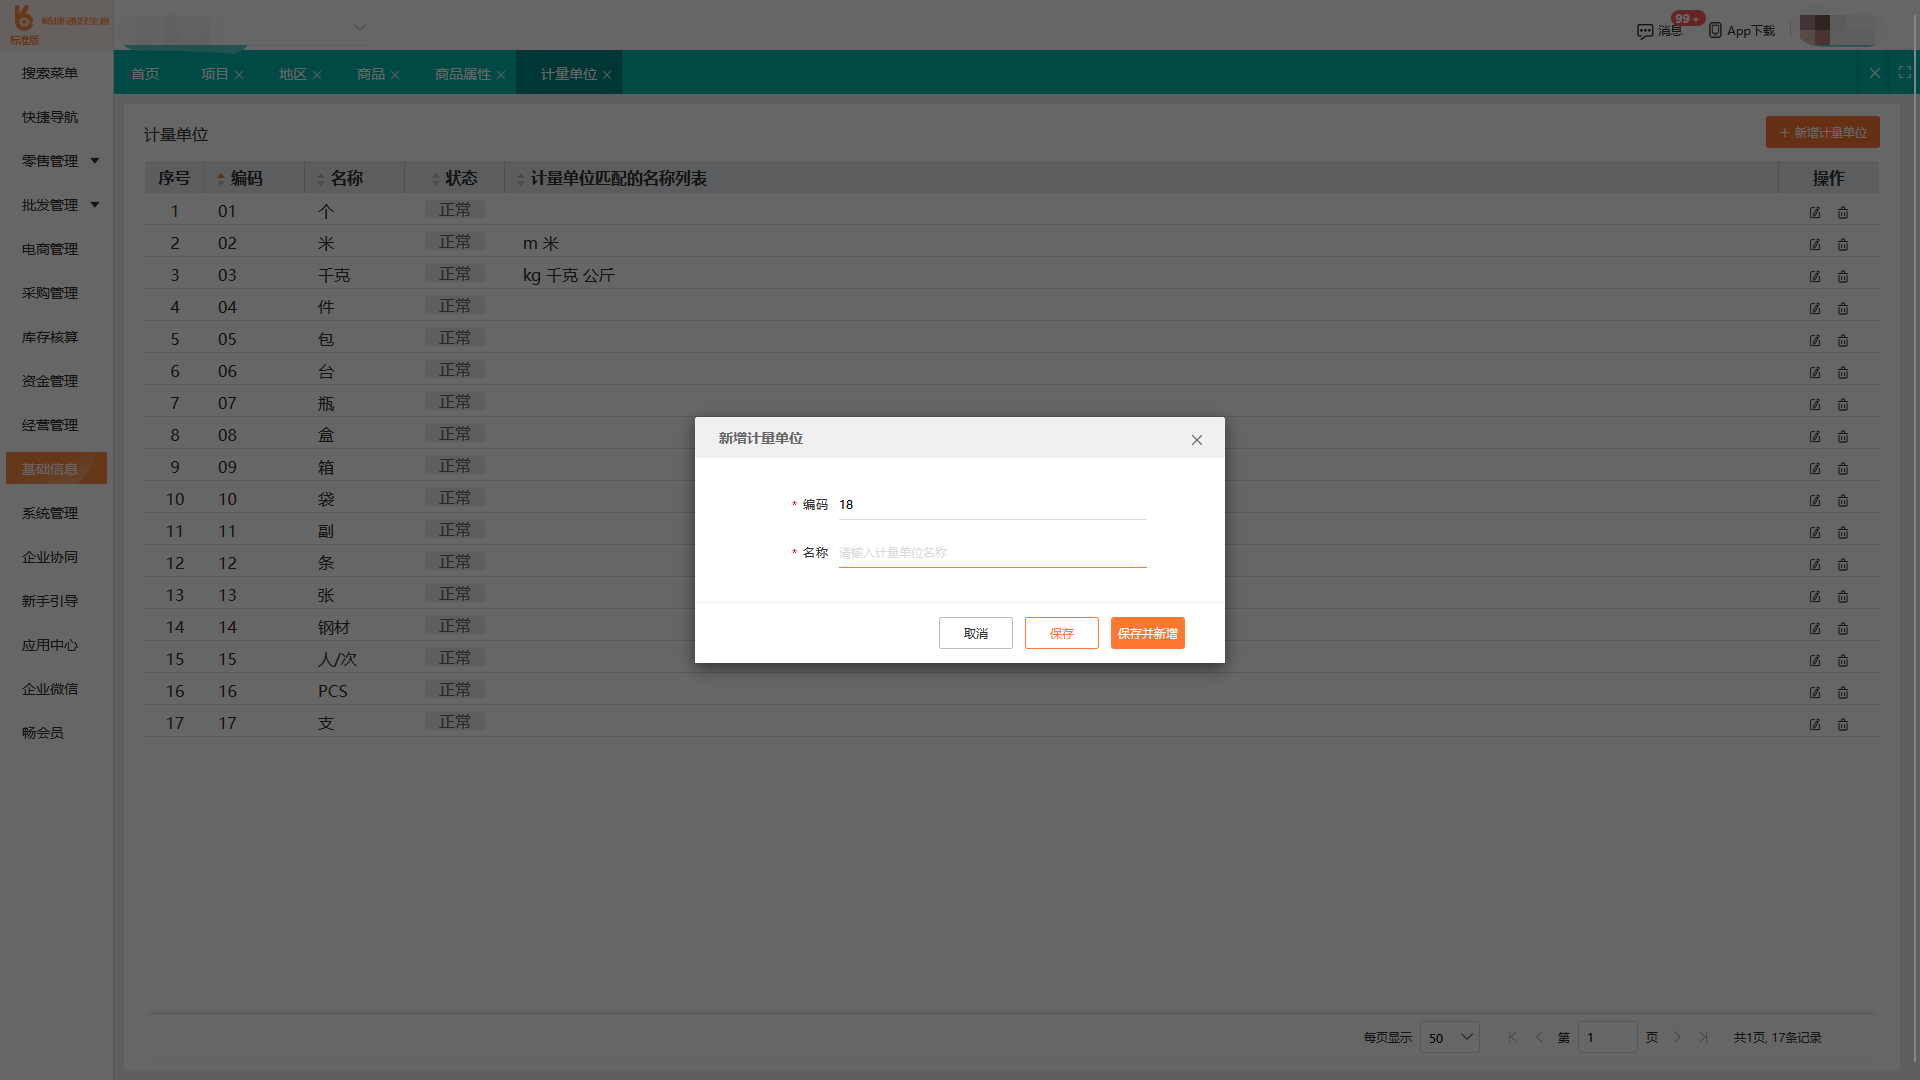This screenshot has width=1920, height=1080.
Task: Click next page arrow navigation button
Action: pos(1677,1036)
